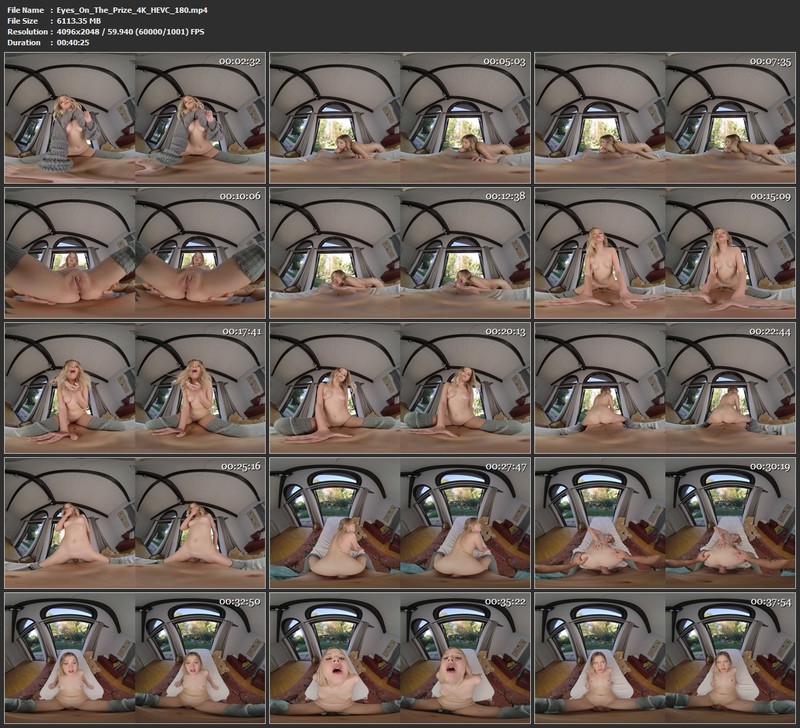Select the frame at 00:05:03
This screenshot has width=800, height=728.
(399, 117)
